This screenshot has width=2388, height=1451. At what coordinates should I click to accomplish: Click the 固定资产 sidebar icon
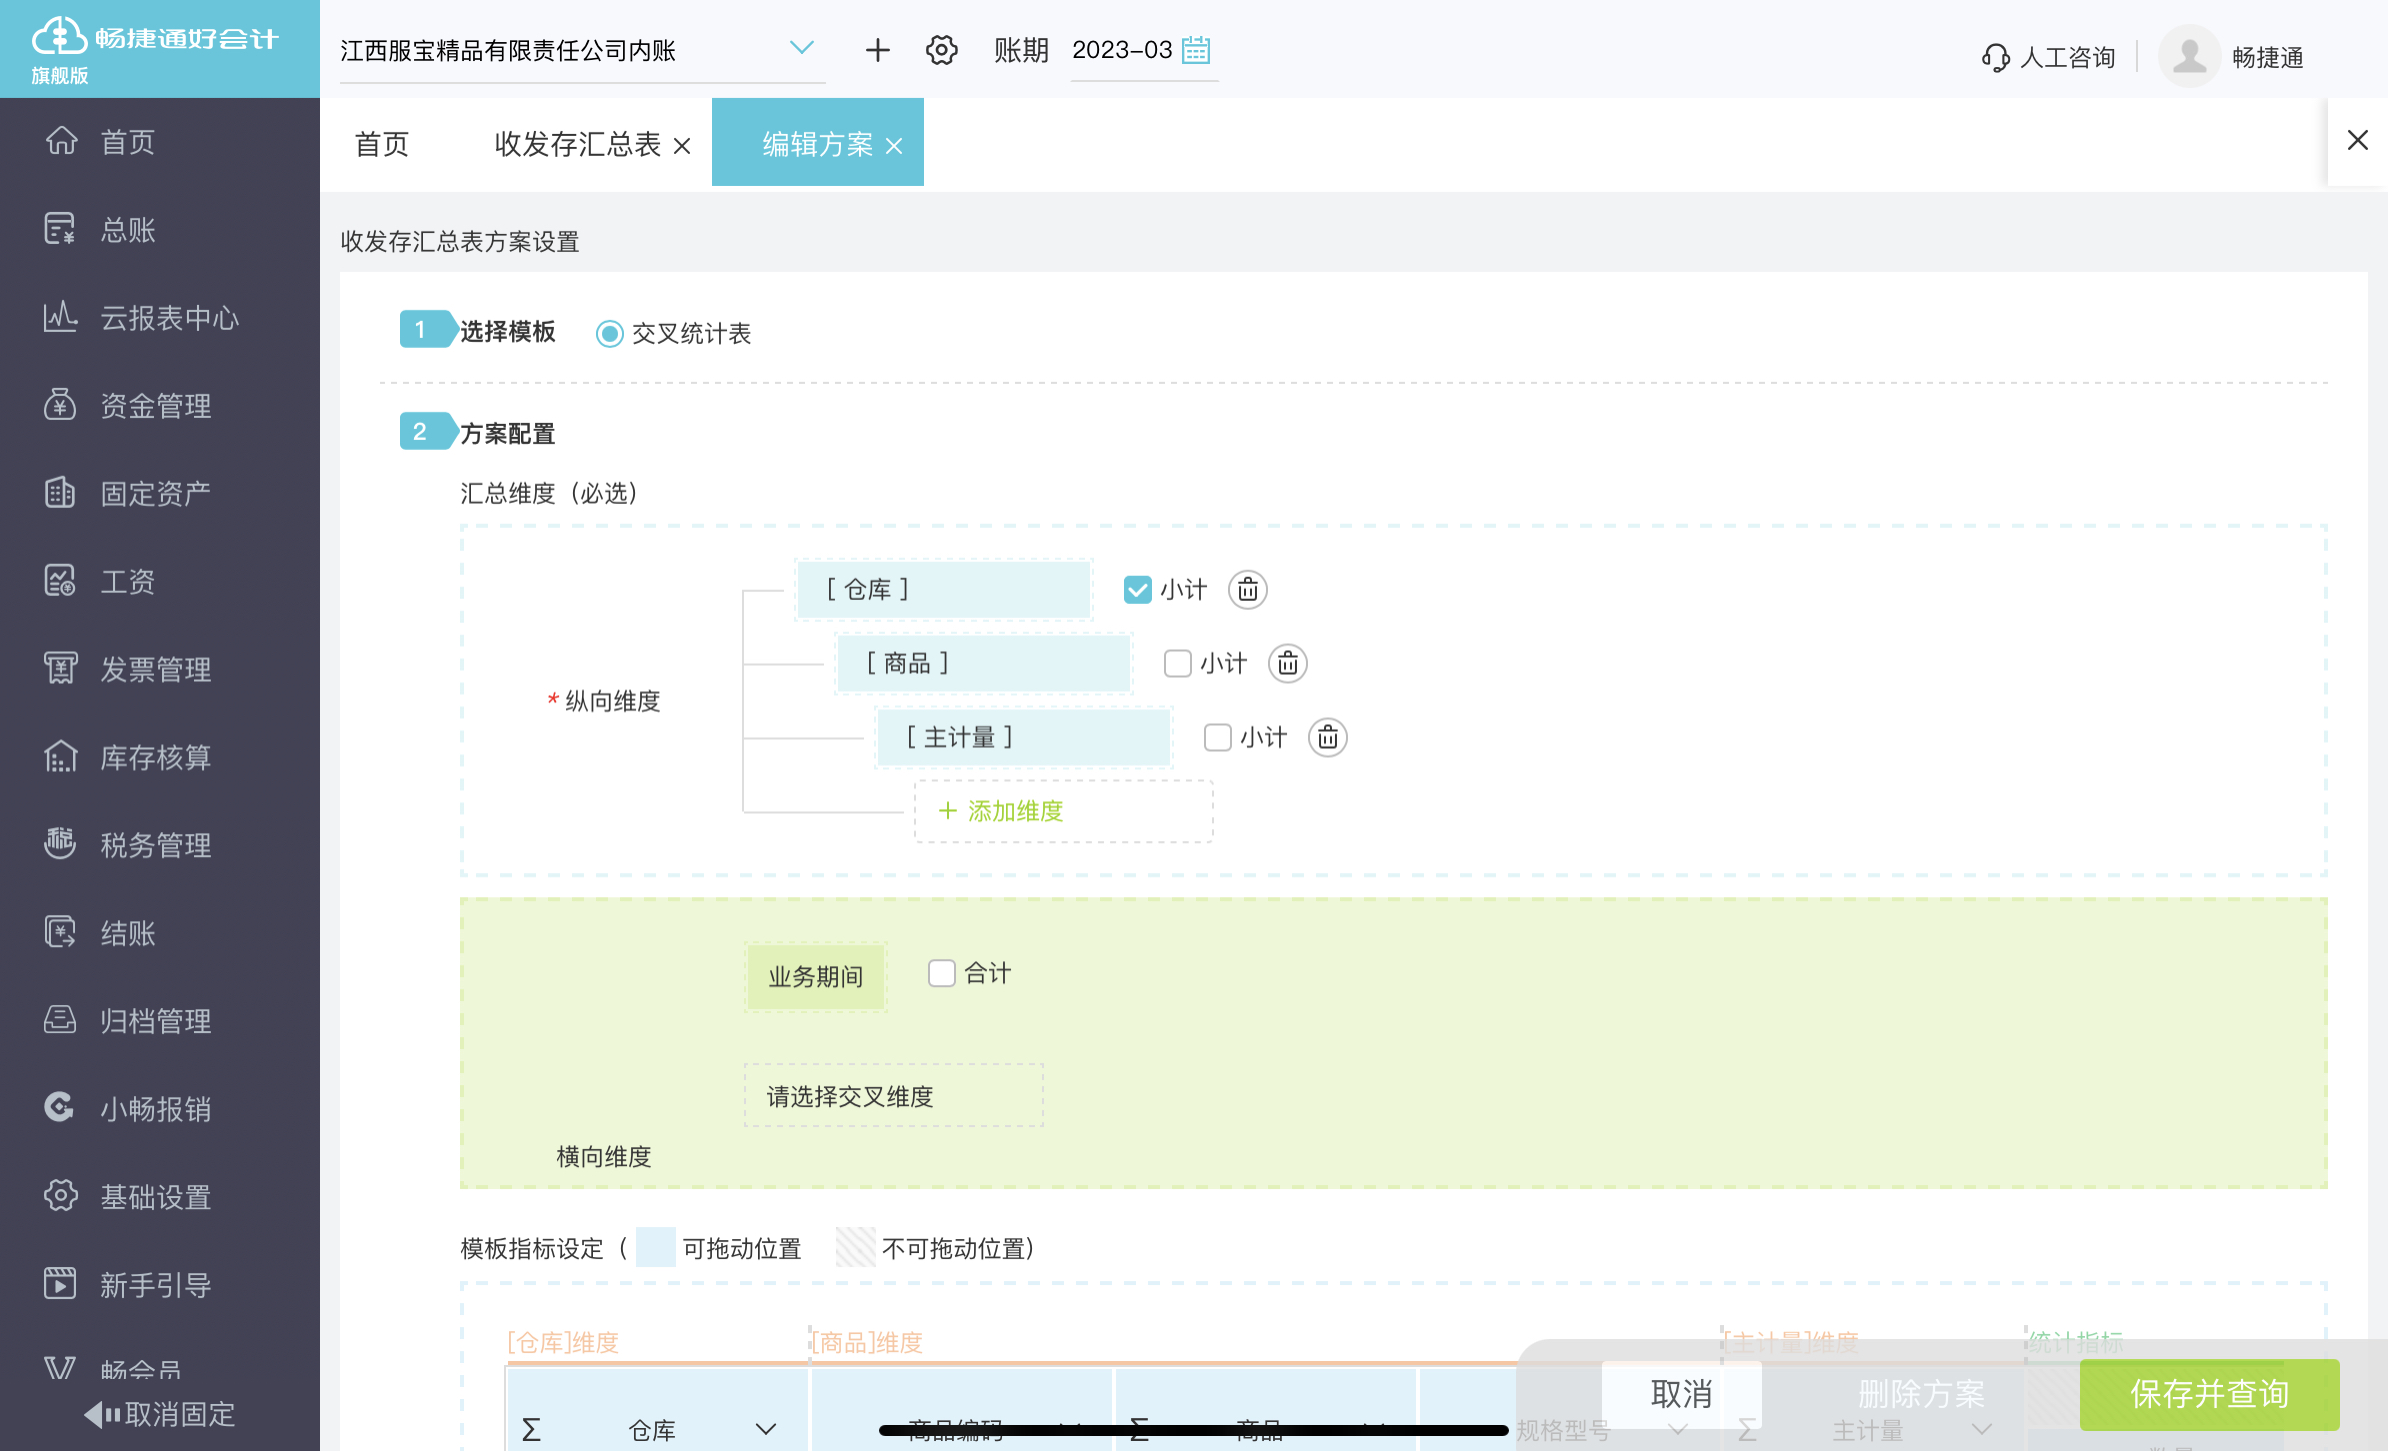point(60,493)
